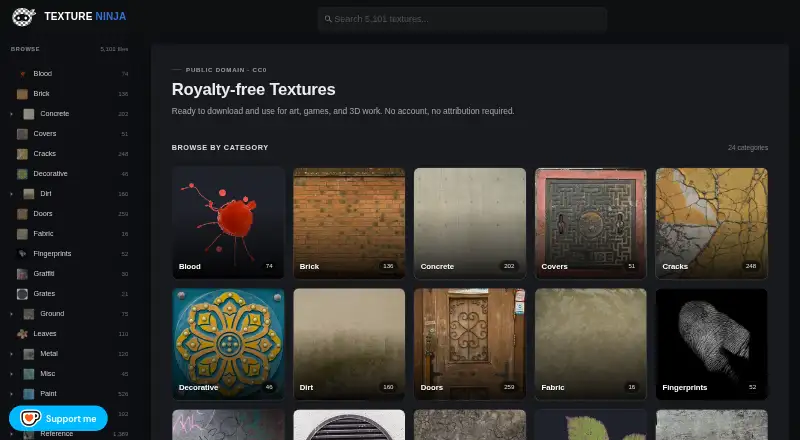Open the Cracks category card
The image size is (800, 440).
click(x=712, y=223)
